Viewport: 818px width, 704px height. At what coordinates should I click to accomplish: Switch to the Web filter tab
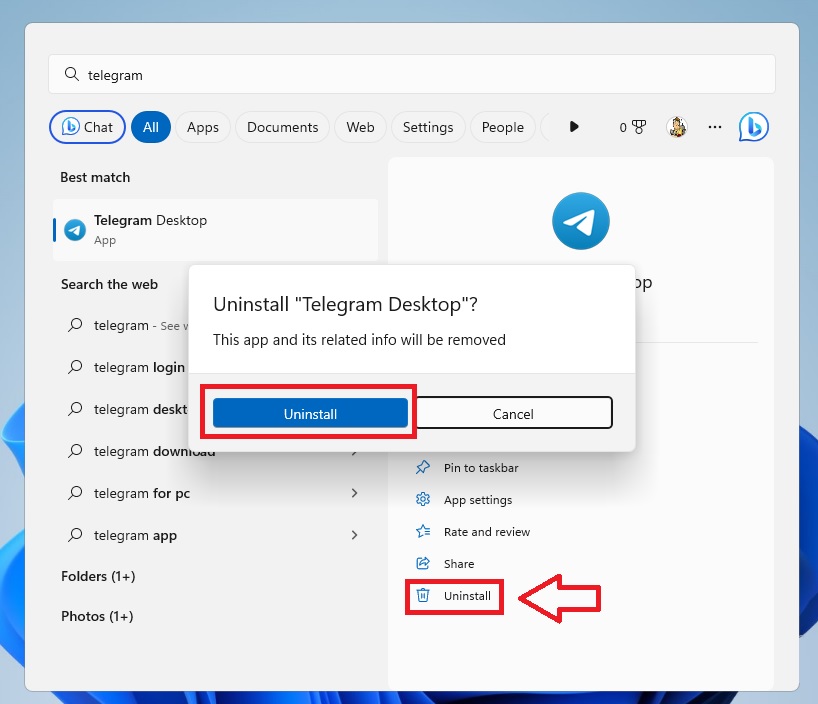coord(360,127)
